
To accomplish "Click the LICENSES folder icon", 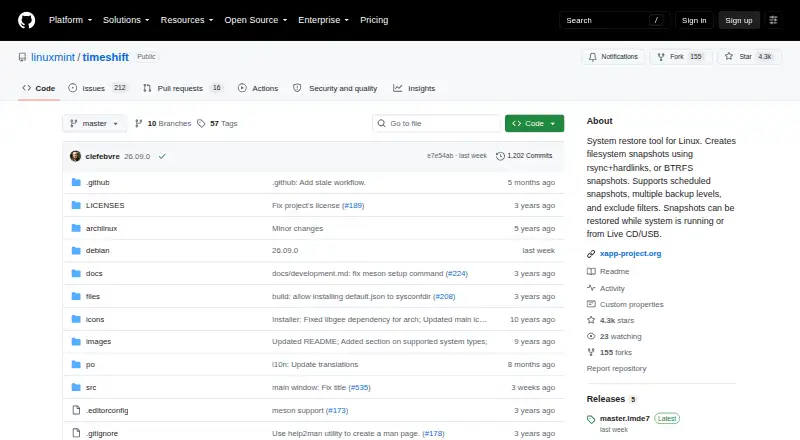I will coord(76,205).
